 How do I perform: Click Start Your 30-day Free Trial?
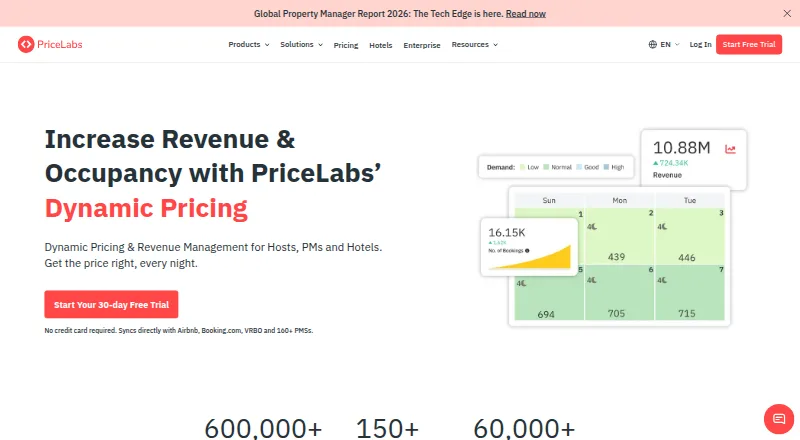click(111, 304)
